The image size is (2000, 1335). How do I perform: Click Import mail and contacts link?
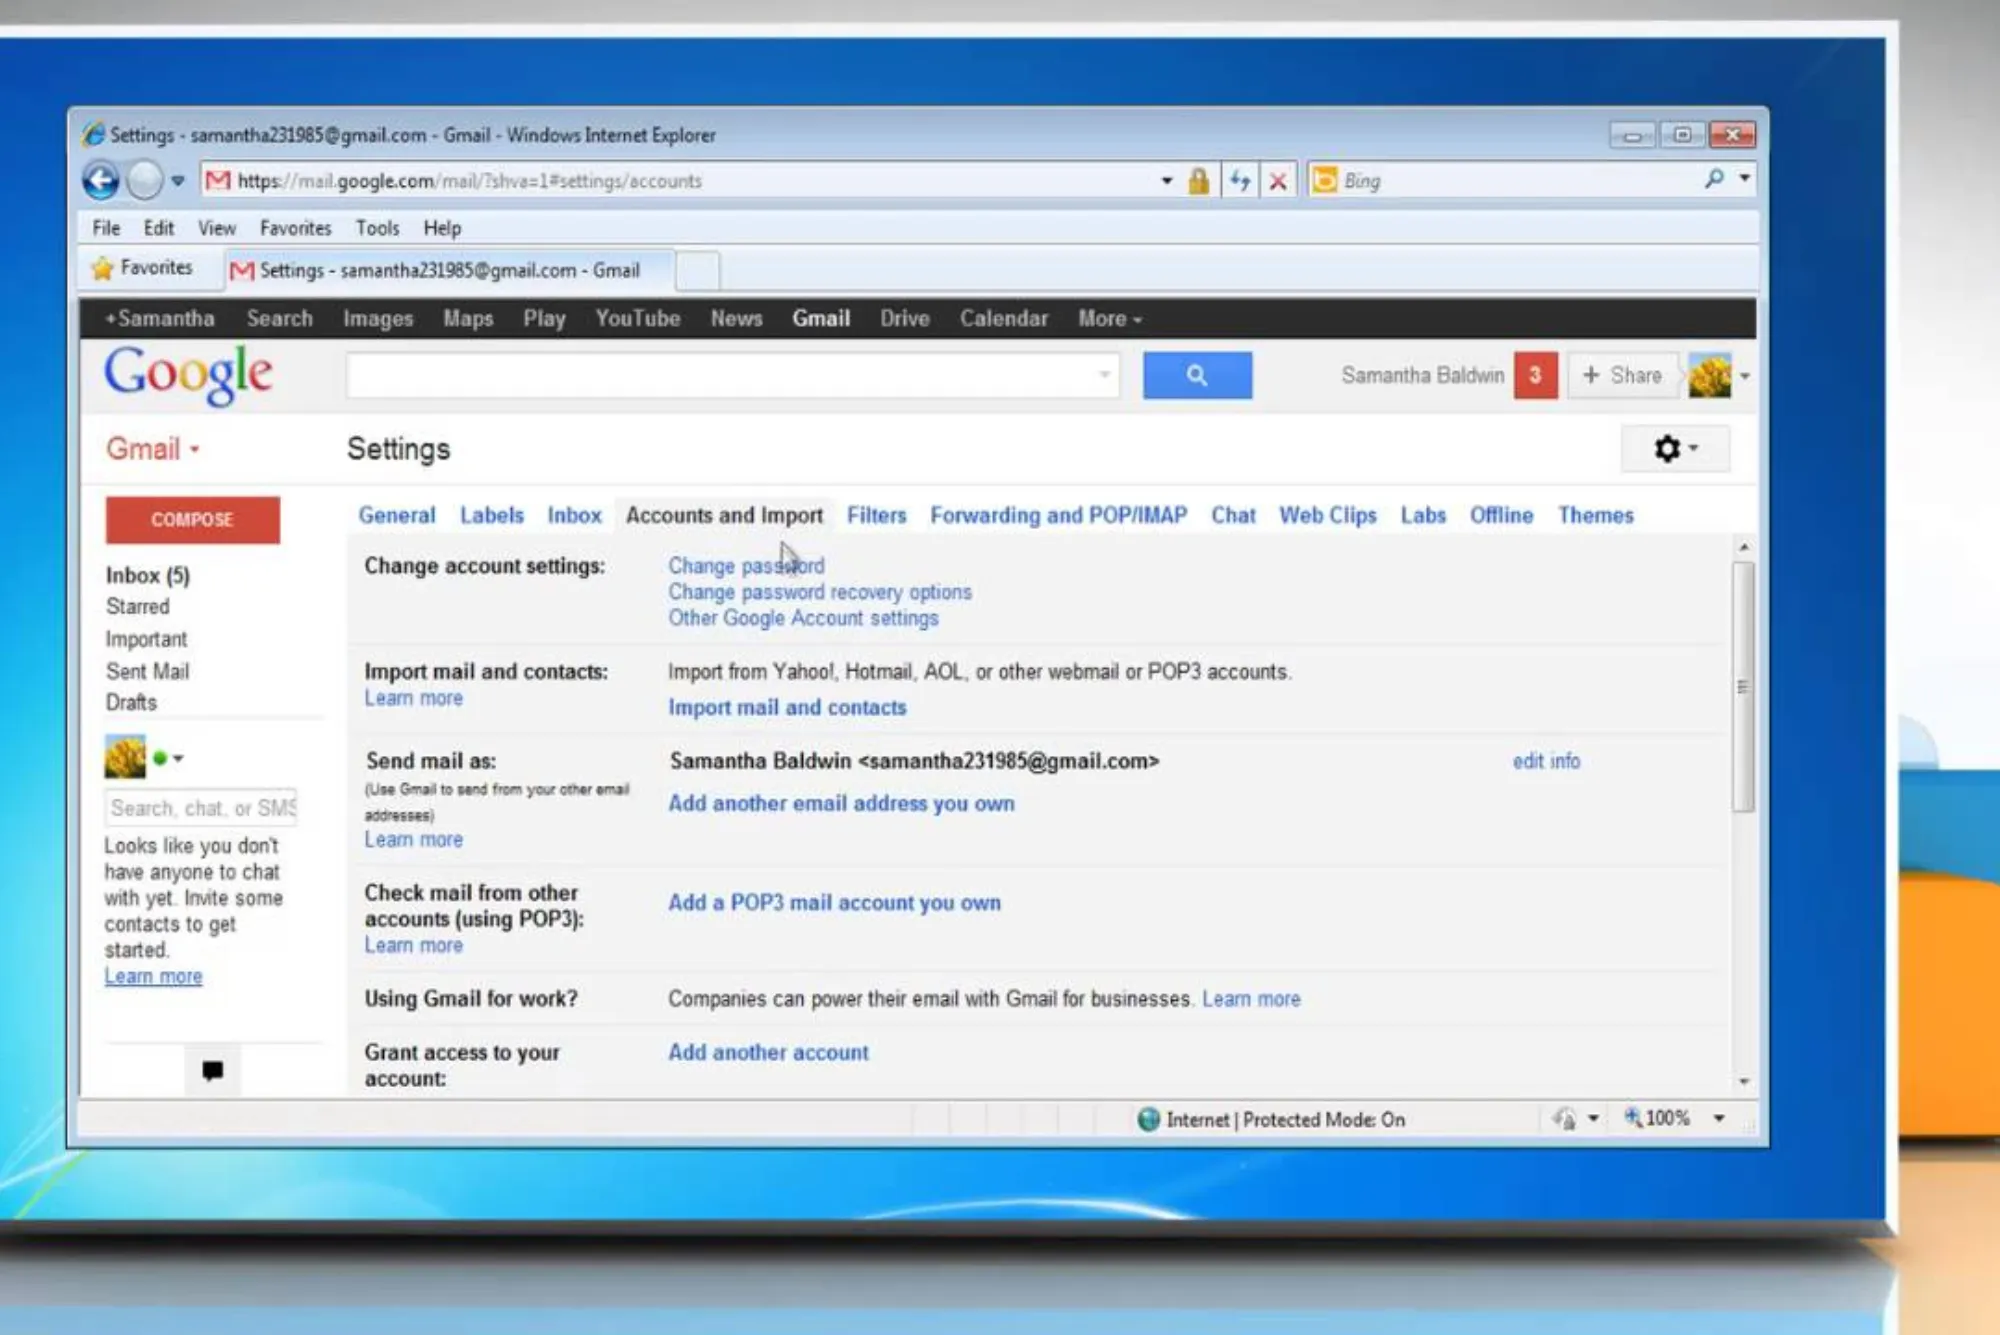pyautogui.click(x=786, y=708)
